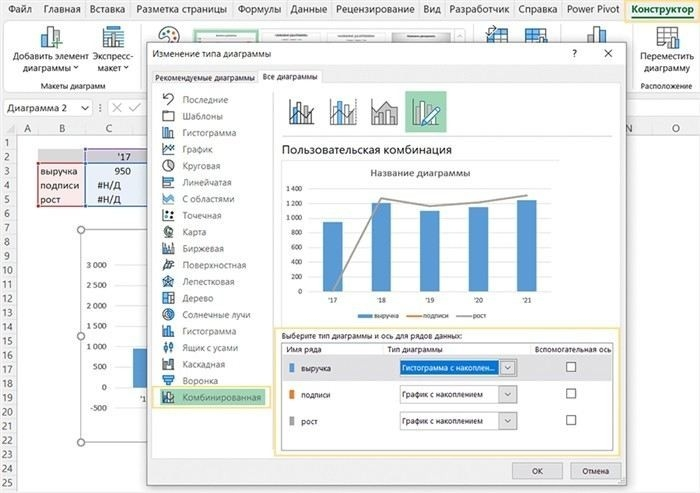Toggle secondary axis checkbox for подписи
700x493 pixels.
tap(571, 394)
